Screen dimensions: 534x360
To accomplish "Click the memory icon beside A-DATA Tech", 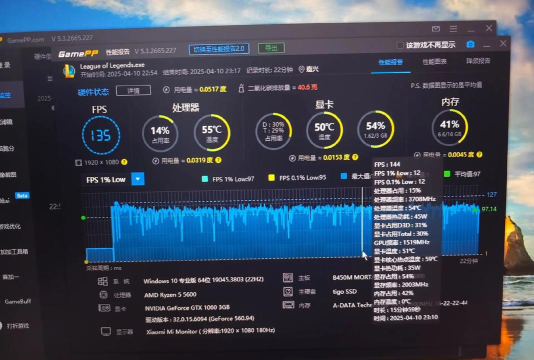I will tap(288, 305).
